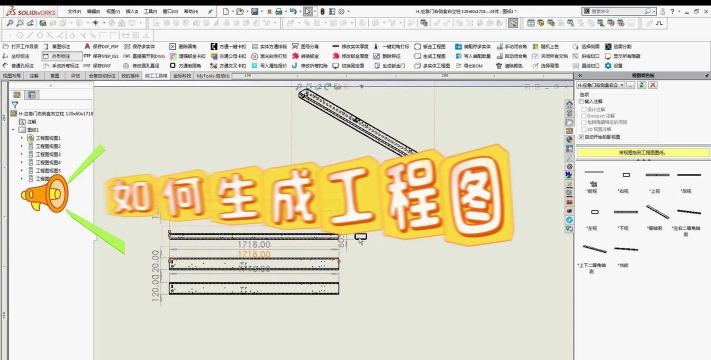Click the user login silhouette icon

pyautogui.click(x=662, y=11)
